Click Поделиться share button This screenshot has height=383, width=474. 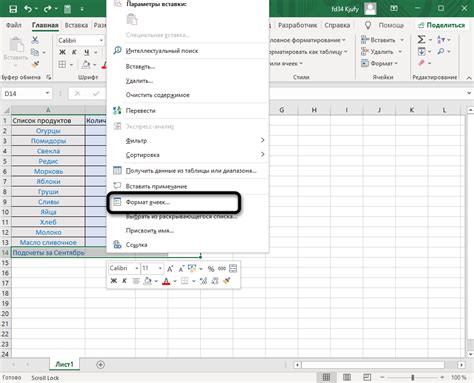[x=442, y=25]
